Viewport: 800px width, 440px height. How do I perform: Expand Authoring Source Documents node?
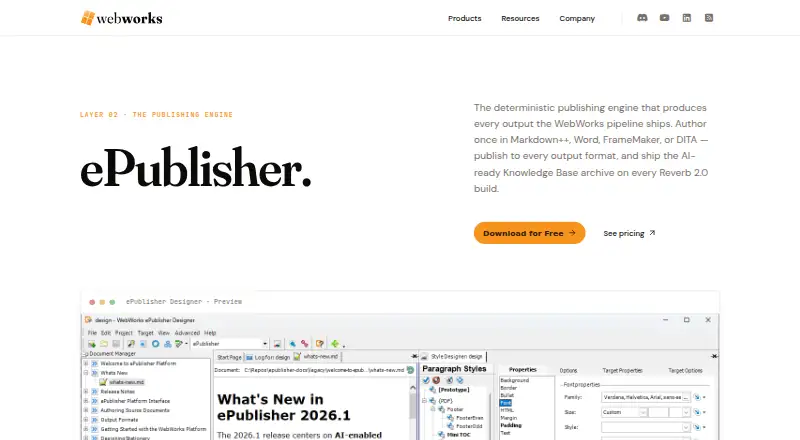[x=86, y=410]
